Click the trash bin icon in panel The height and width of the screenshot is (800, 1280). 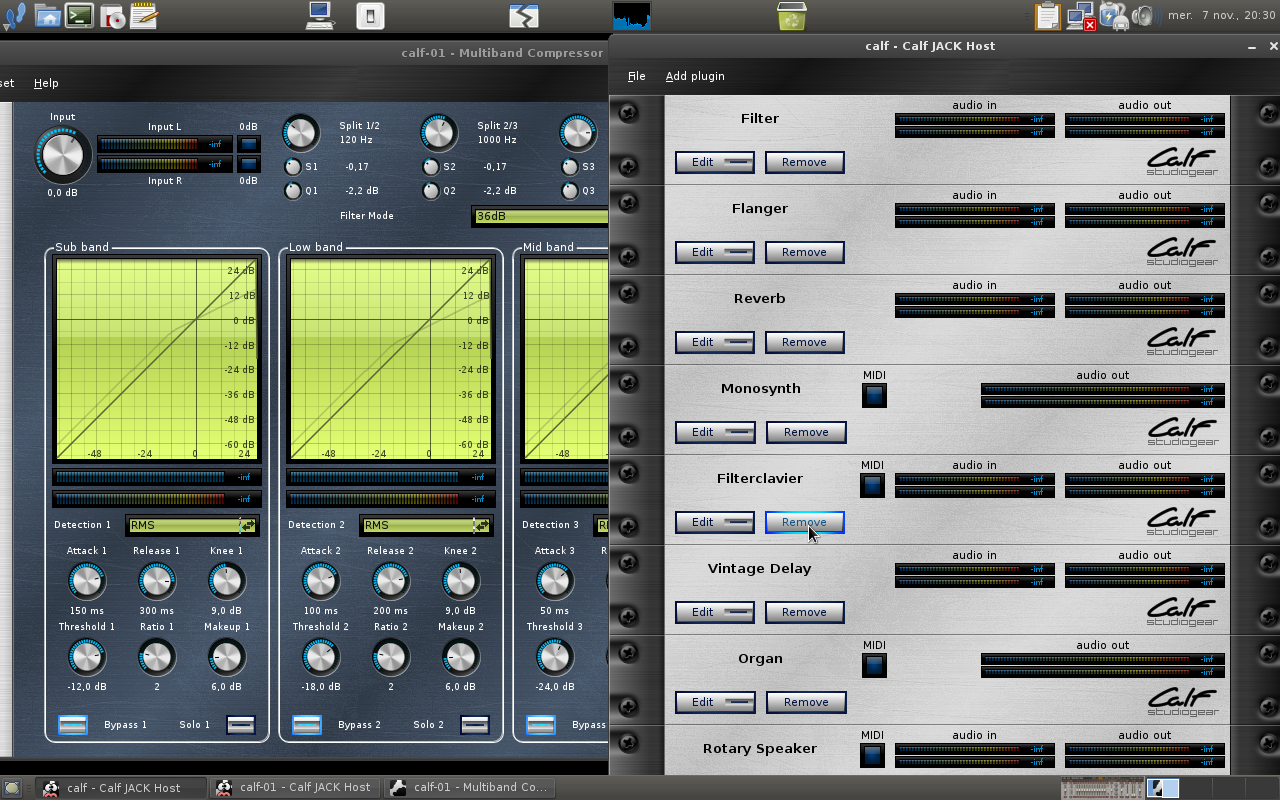791,16
